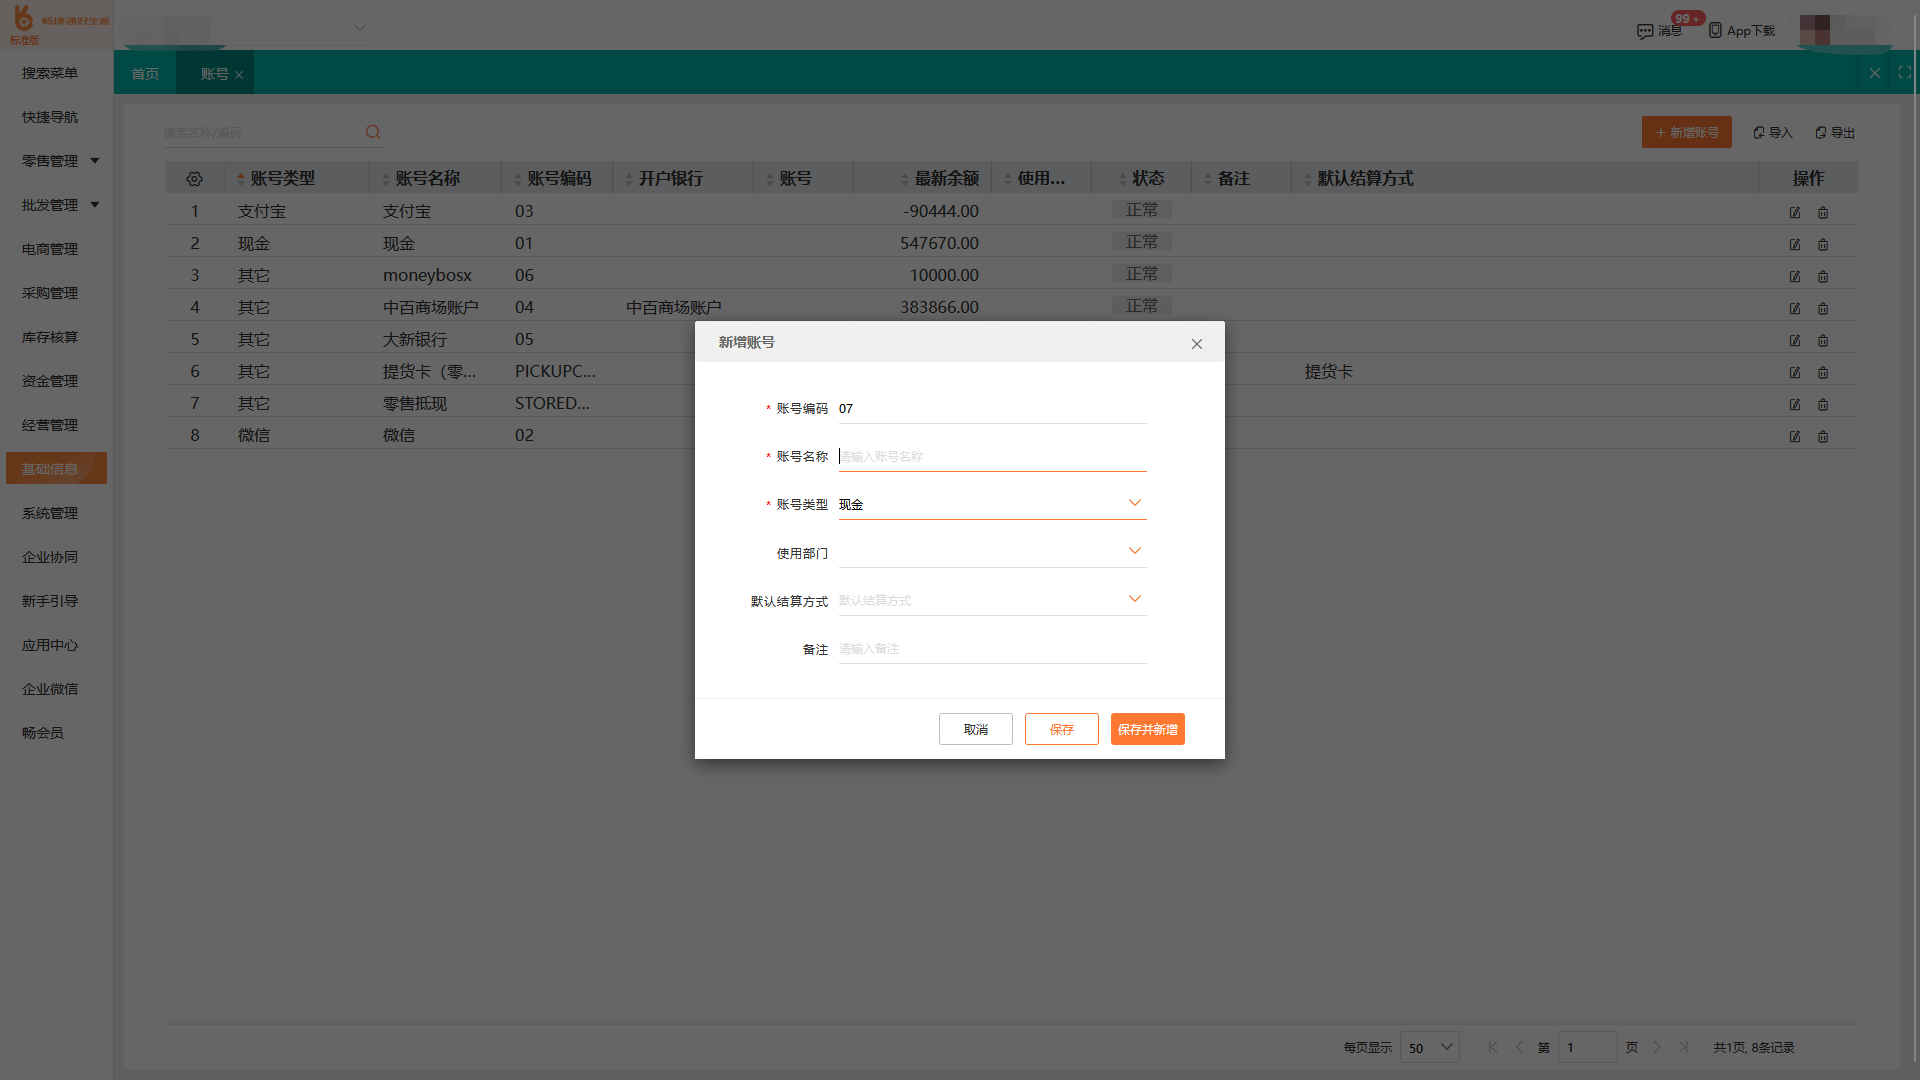Image resolution: width=1920 pixels, height=1080 pixels.
Task: Click the 账号名称 input field
Action: 990,455
